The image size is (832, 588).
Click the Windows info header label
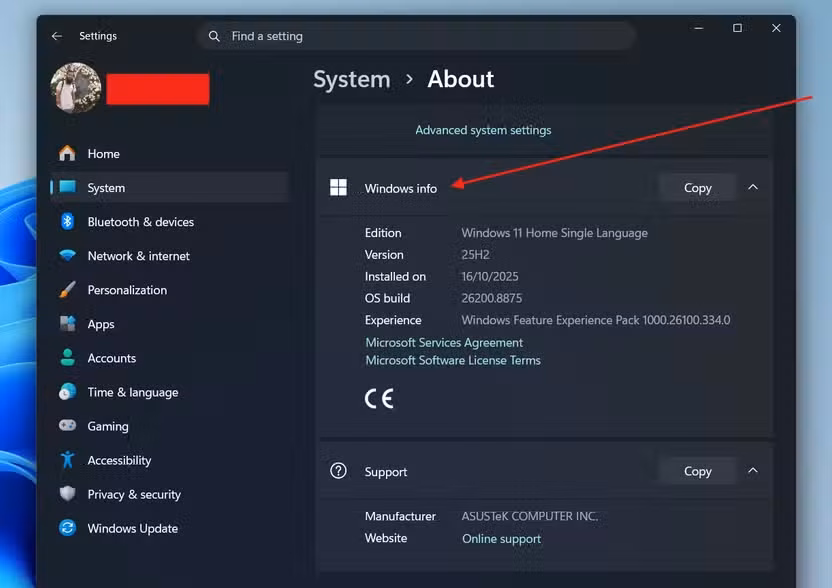click(401, 188)
